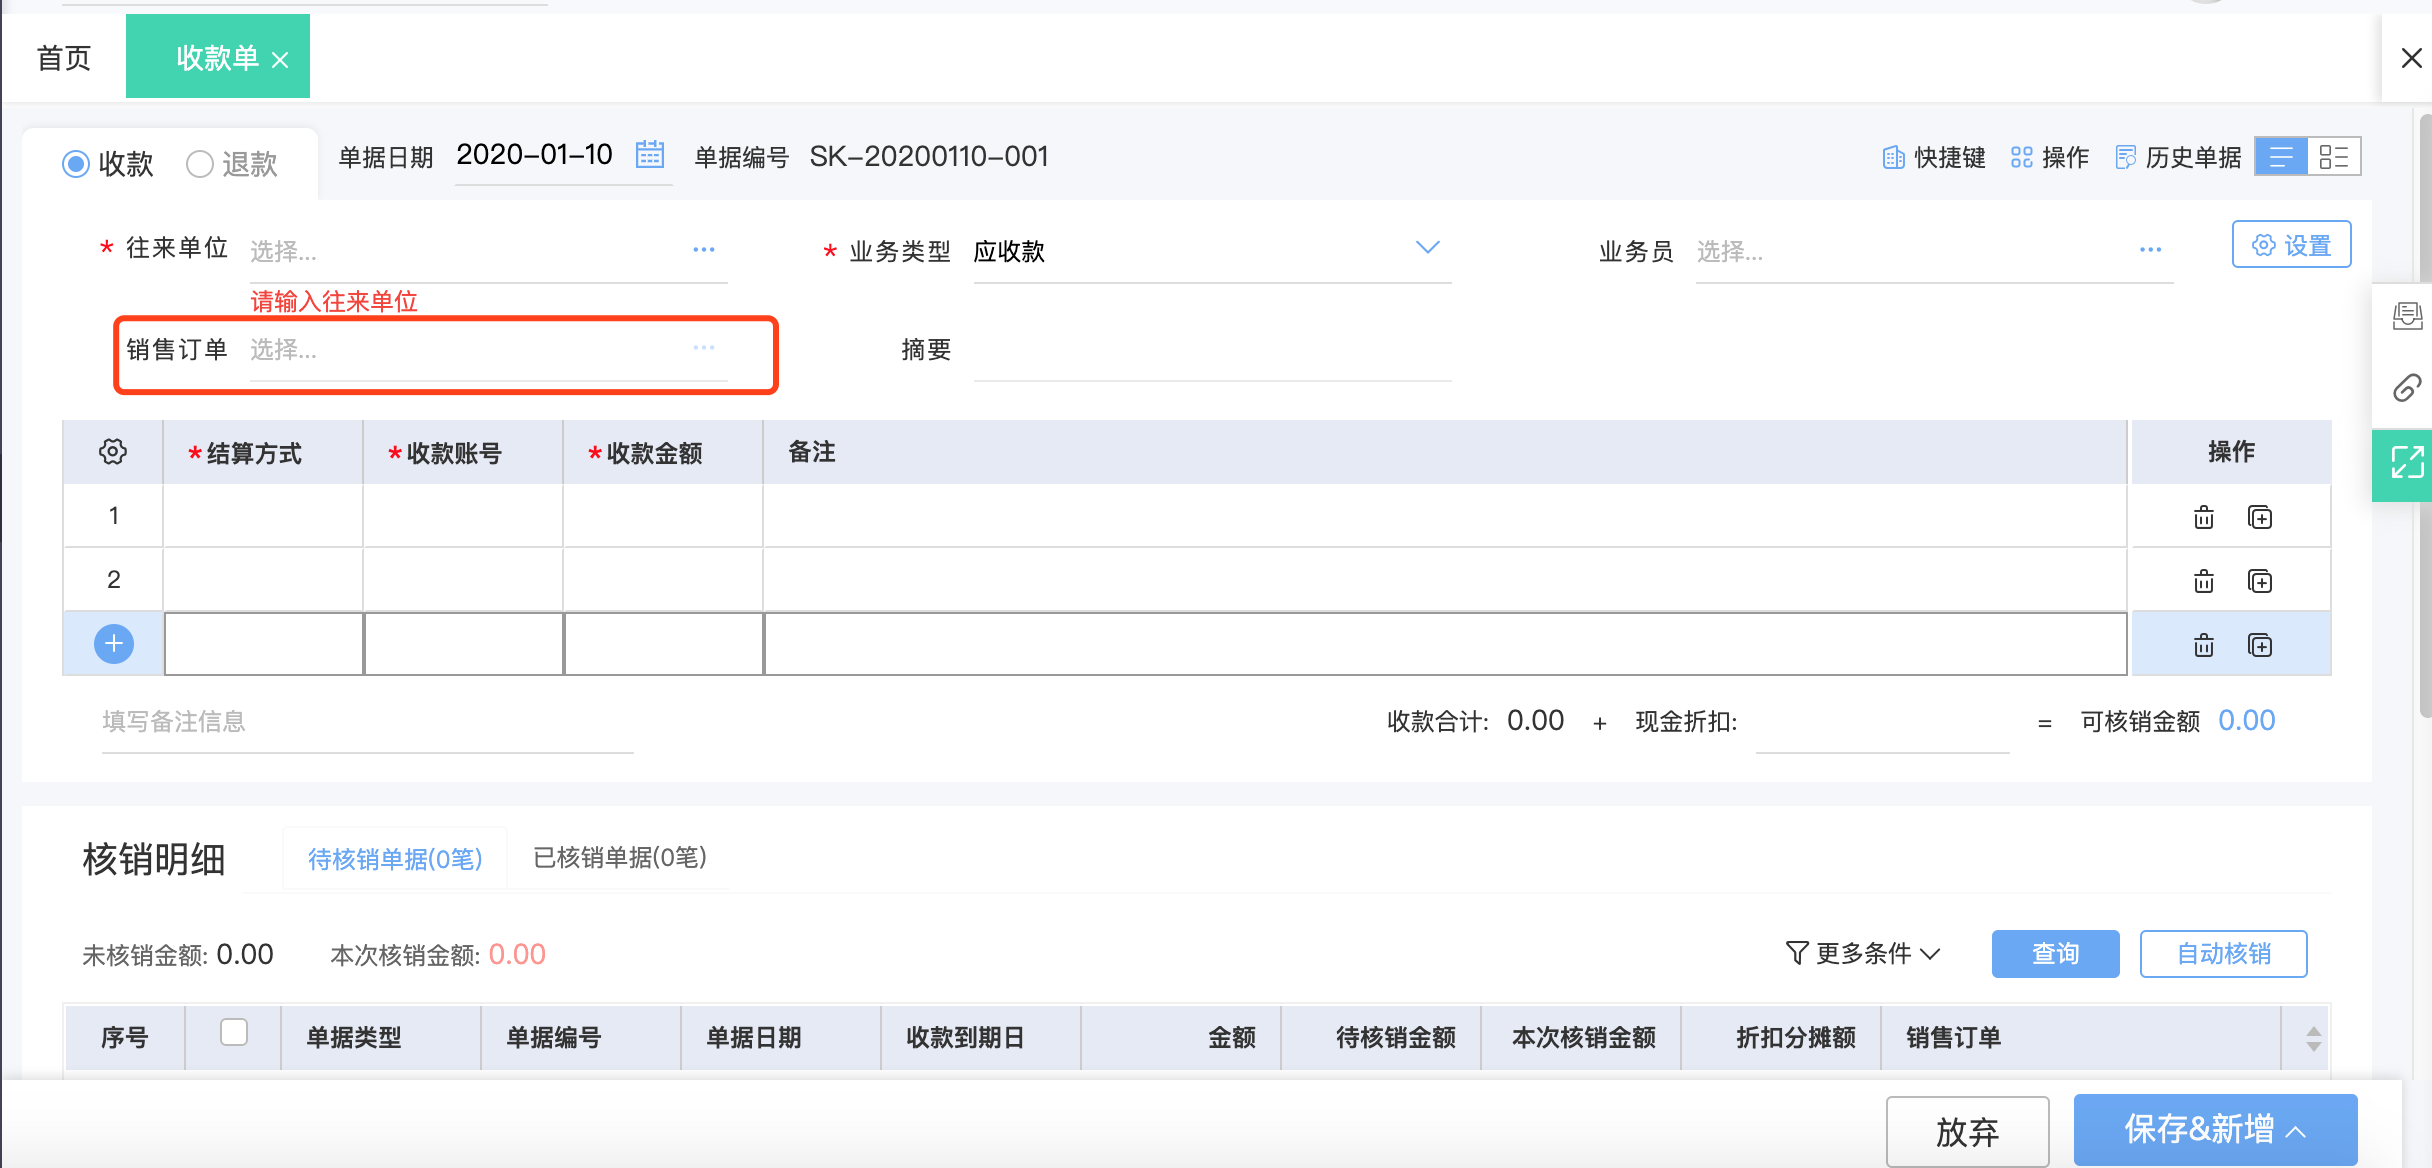Click the calendar icon next to 单据日期

(653, 154)
